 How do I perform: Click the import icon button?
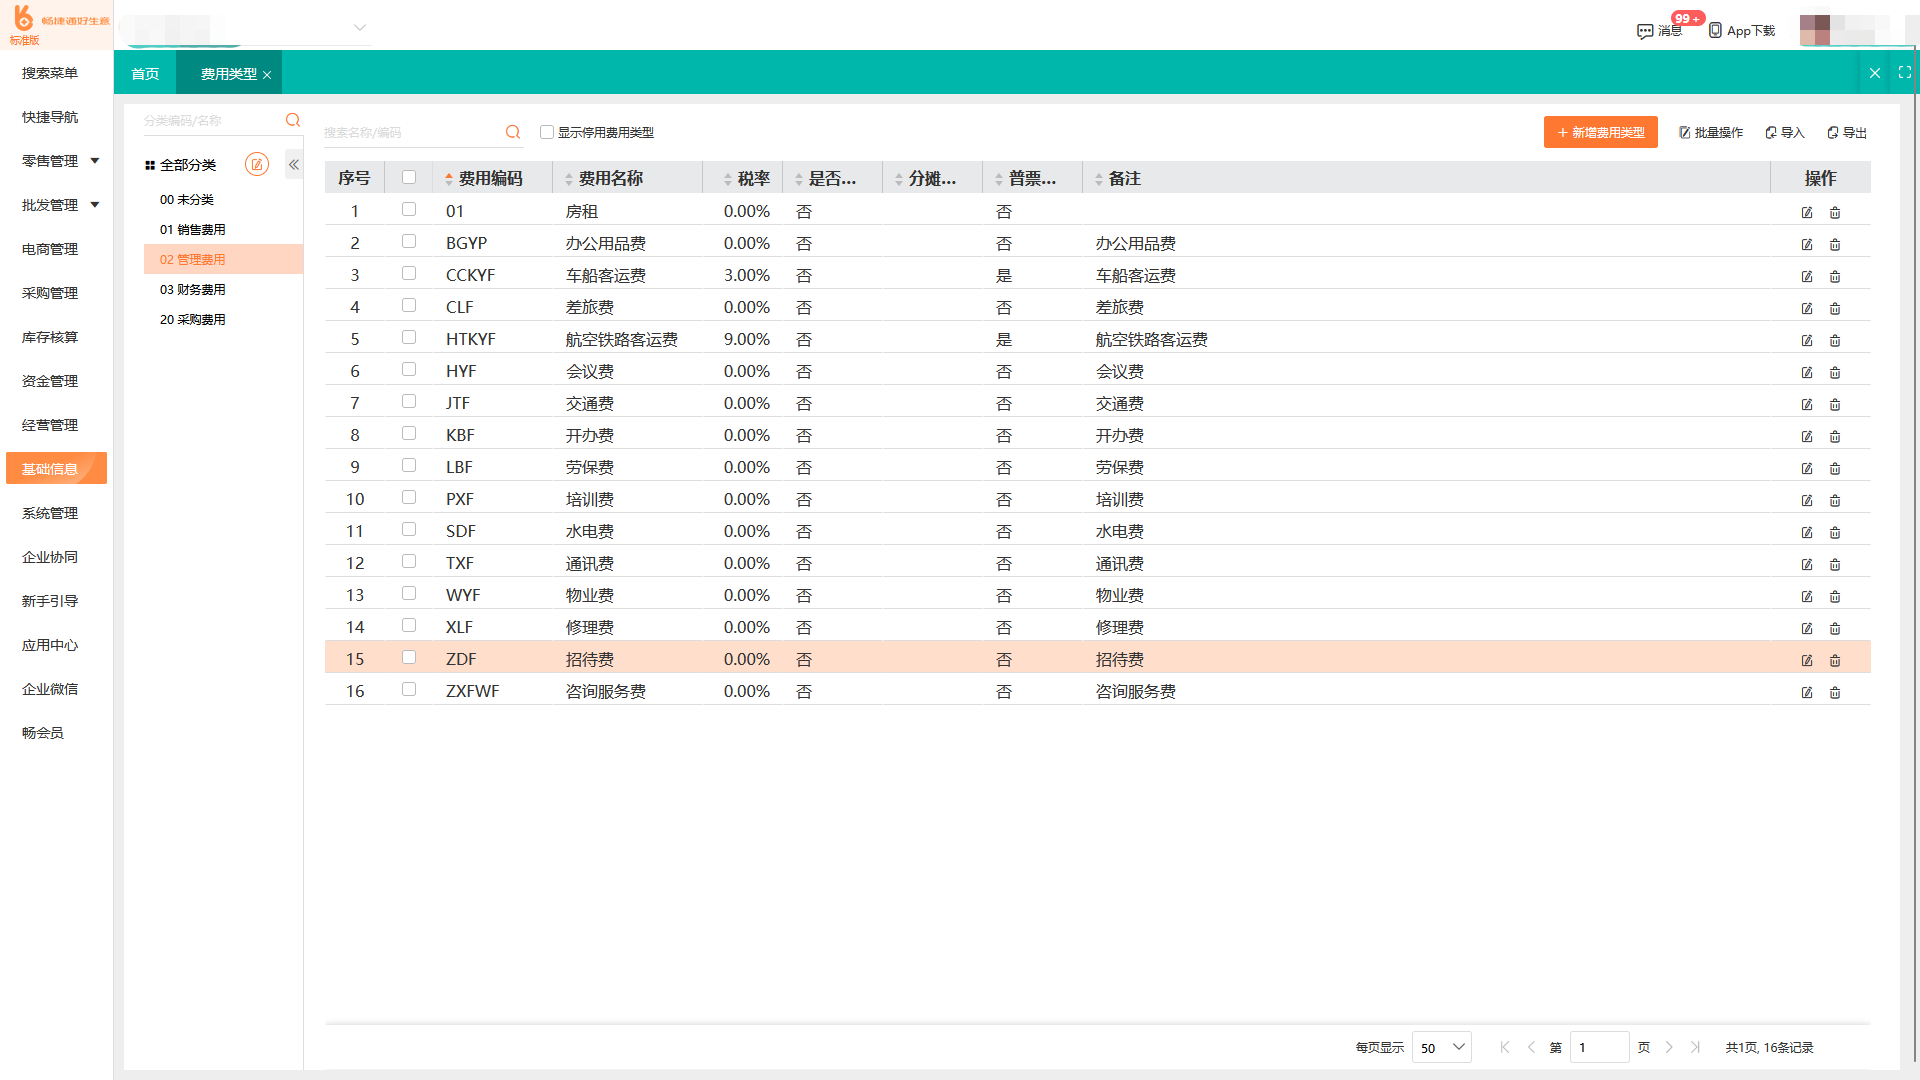[x=1788, y=131]
